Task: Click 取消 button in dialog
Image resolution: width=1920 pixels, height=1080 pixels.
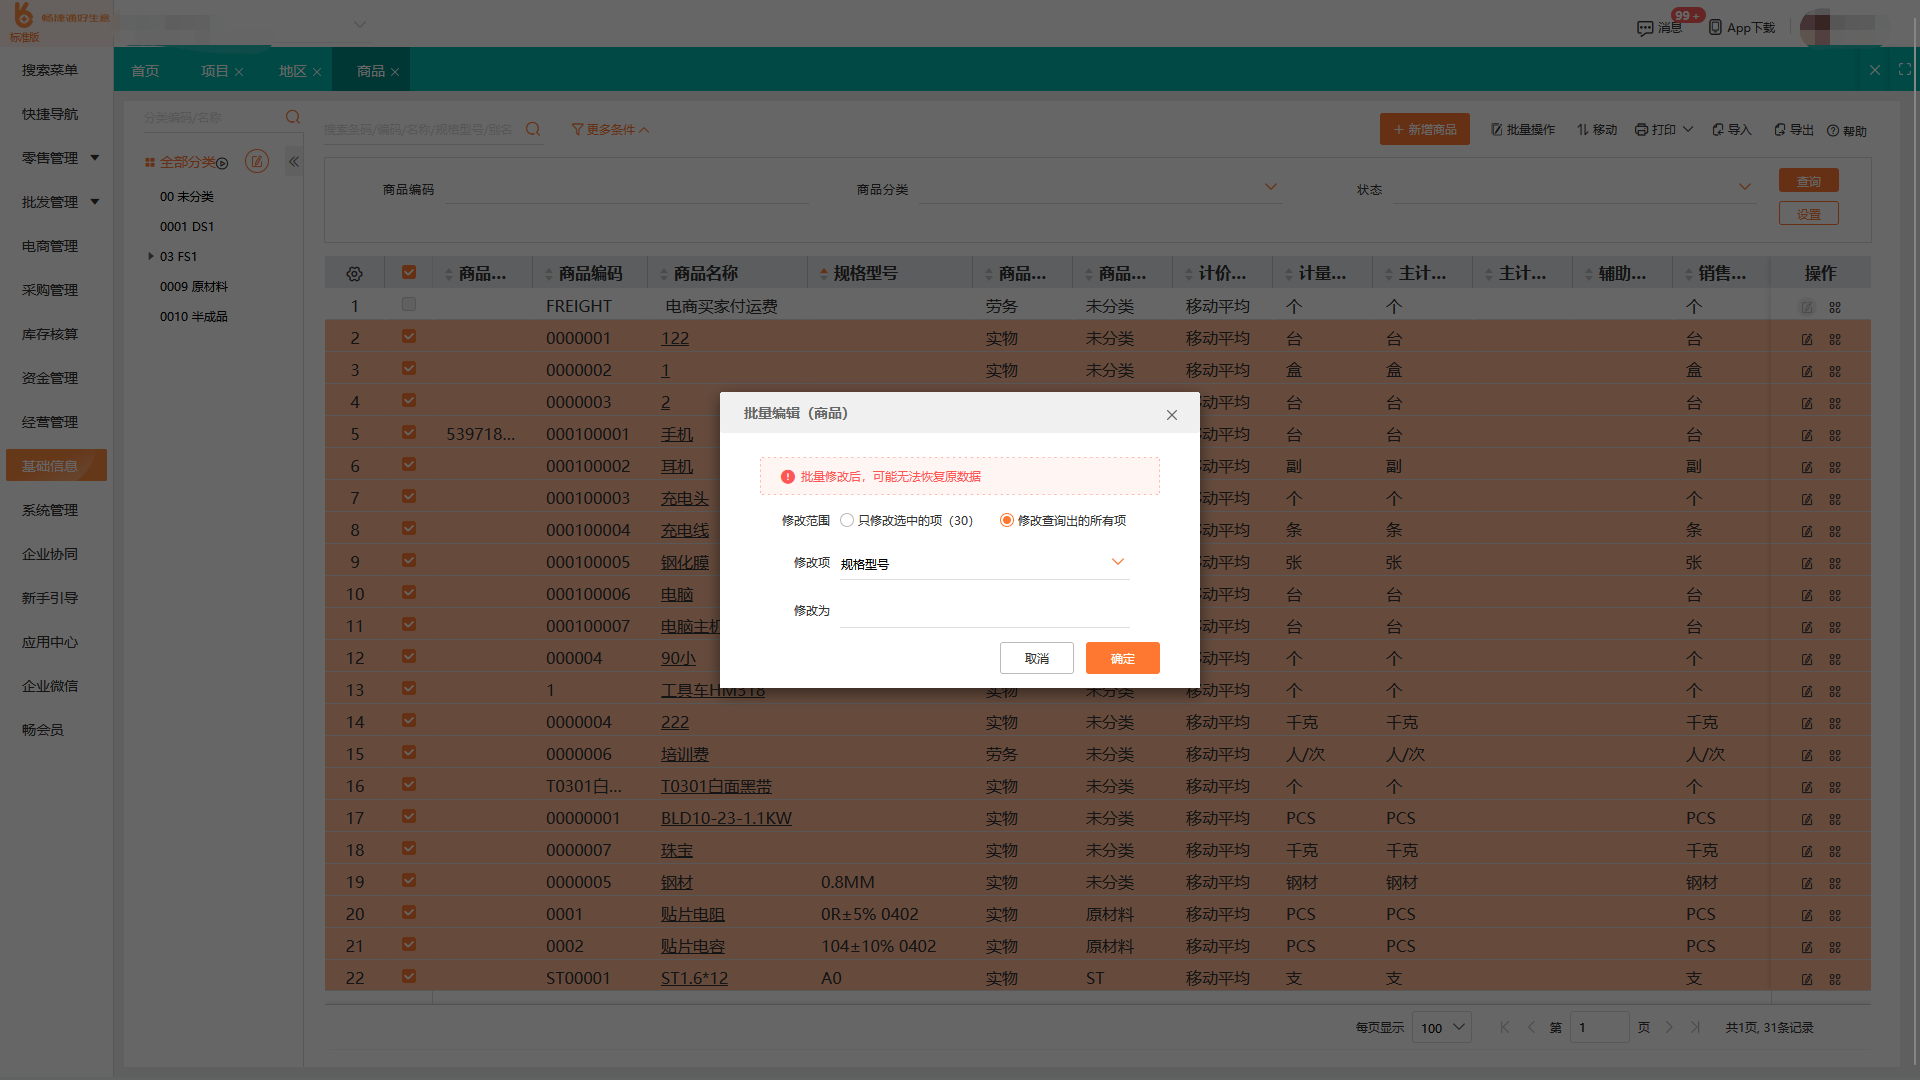Action: [1036, 658]
